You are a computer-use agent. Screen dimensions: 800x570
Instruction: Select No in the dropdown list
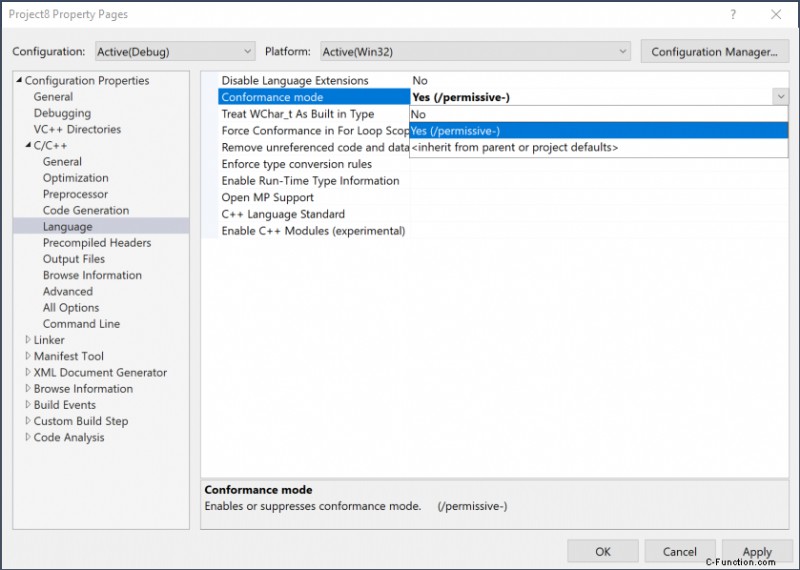[x=418, y=115]
